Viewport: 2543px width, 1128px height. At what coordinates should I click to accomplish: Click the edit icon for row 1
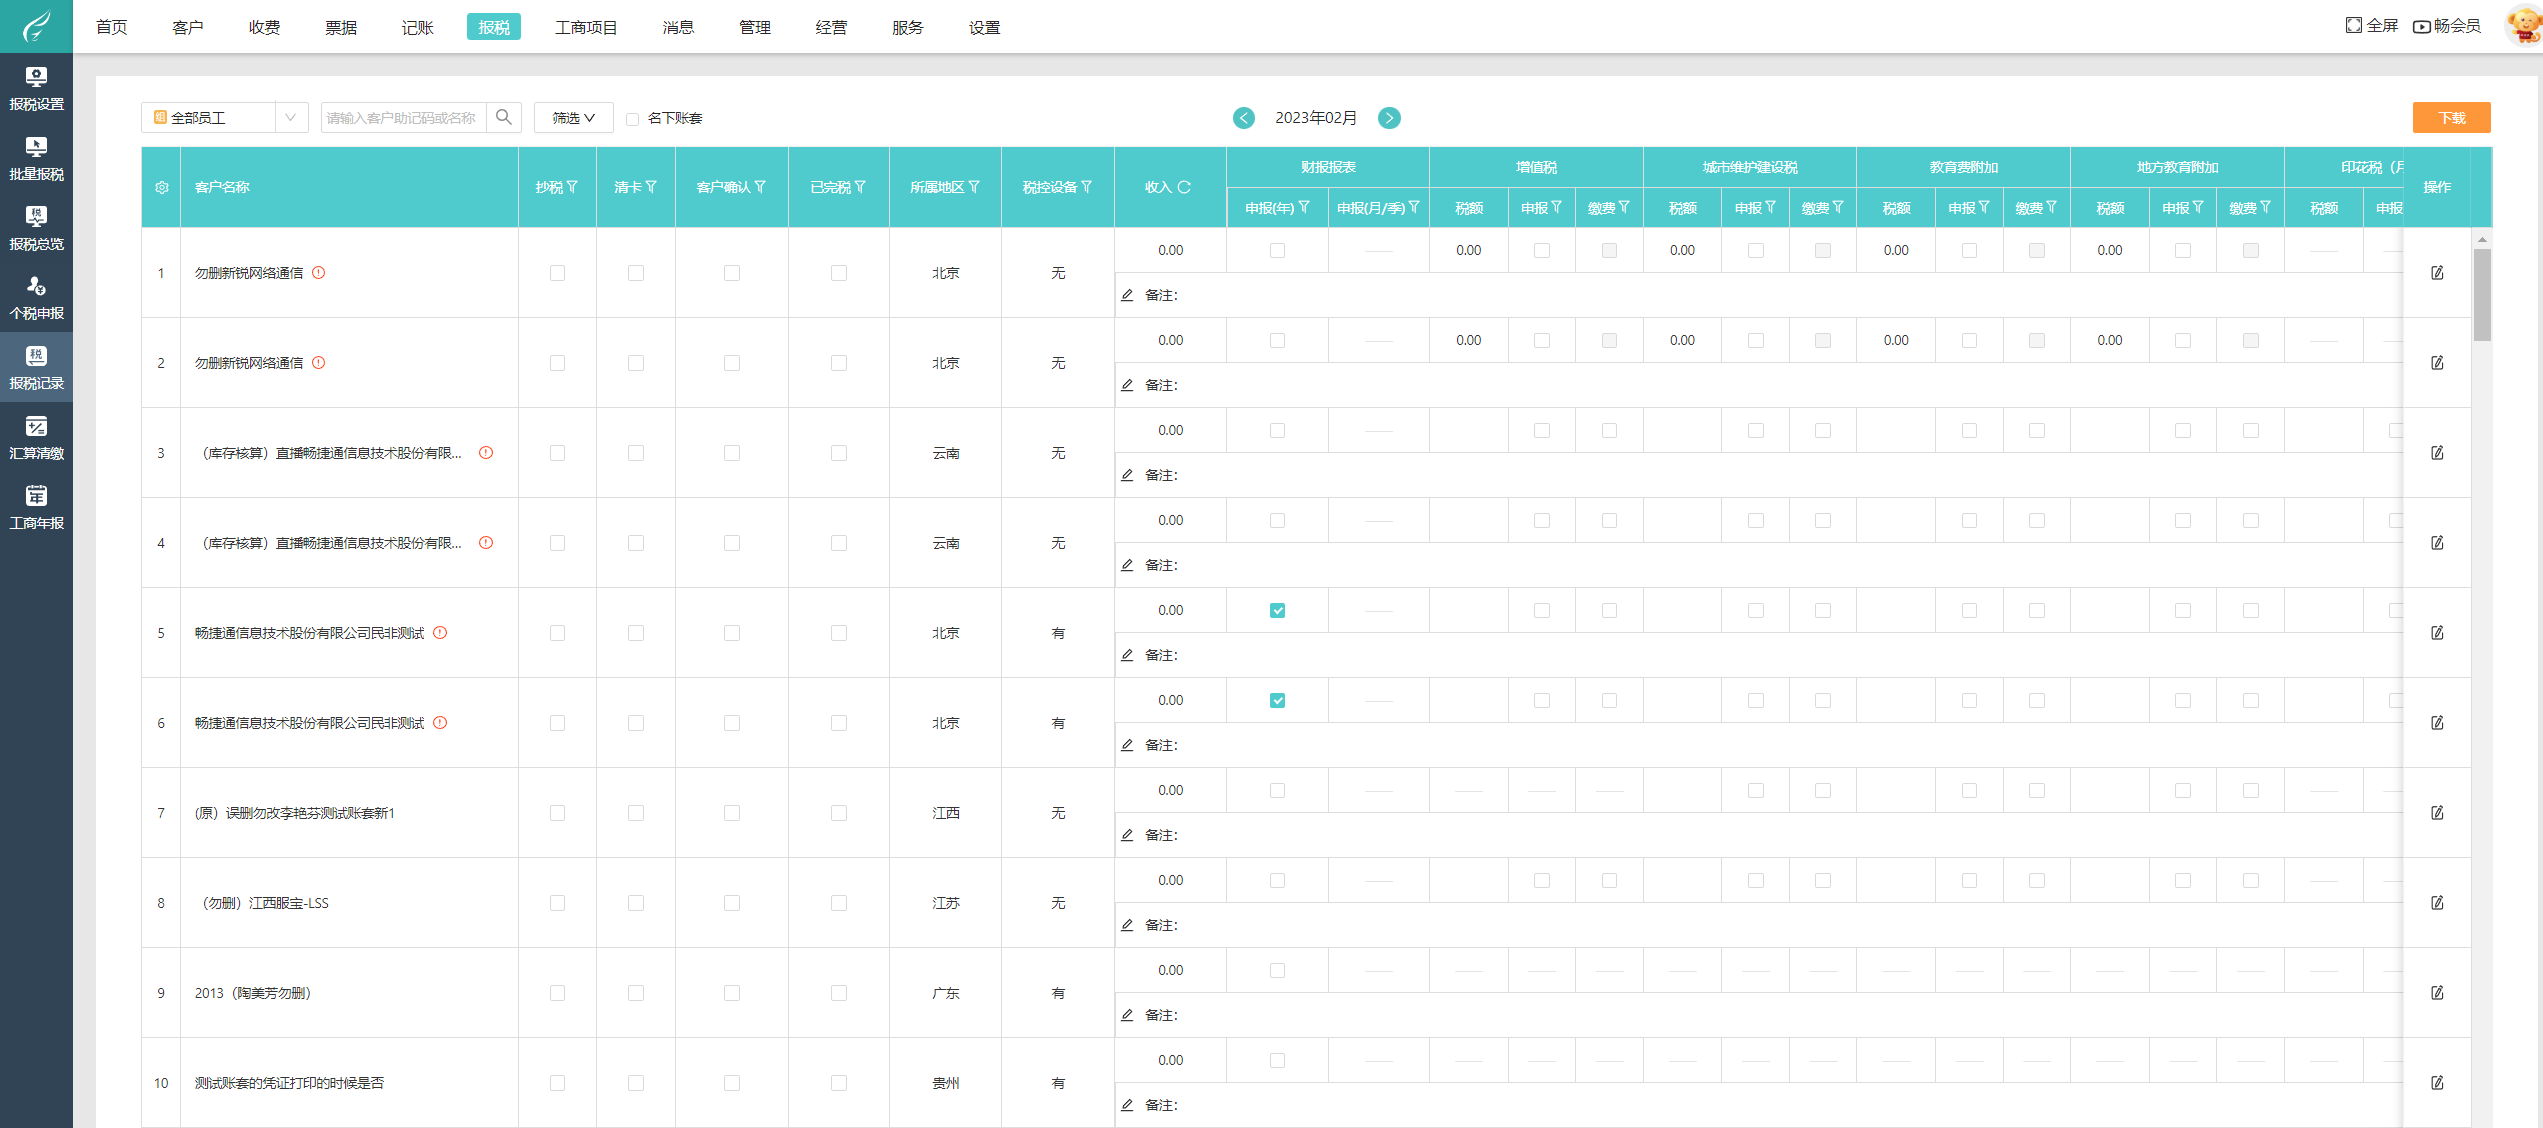(x=2438, y=272)
